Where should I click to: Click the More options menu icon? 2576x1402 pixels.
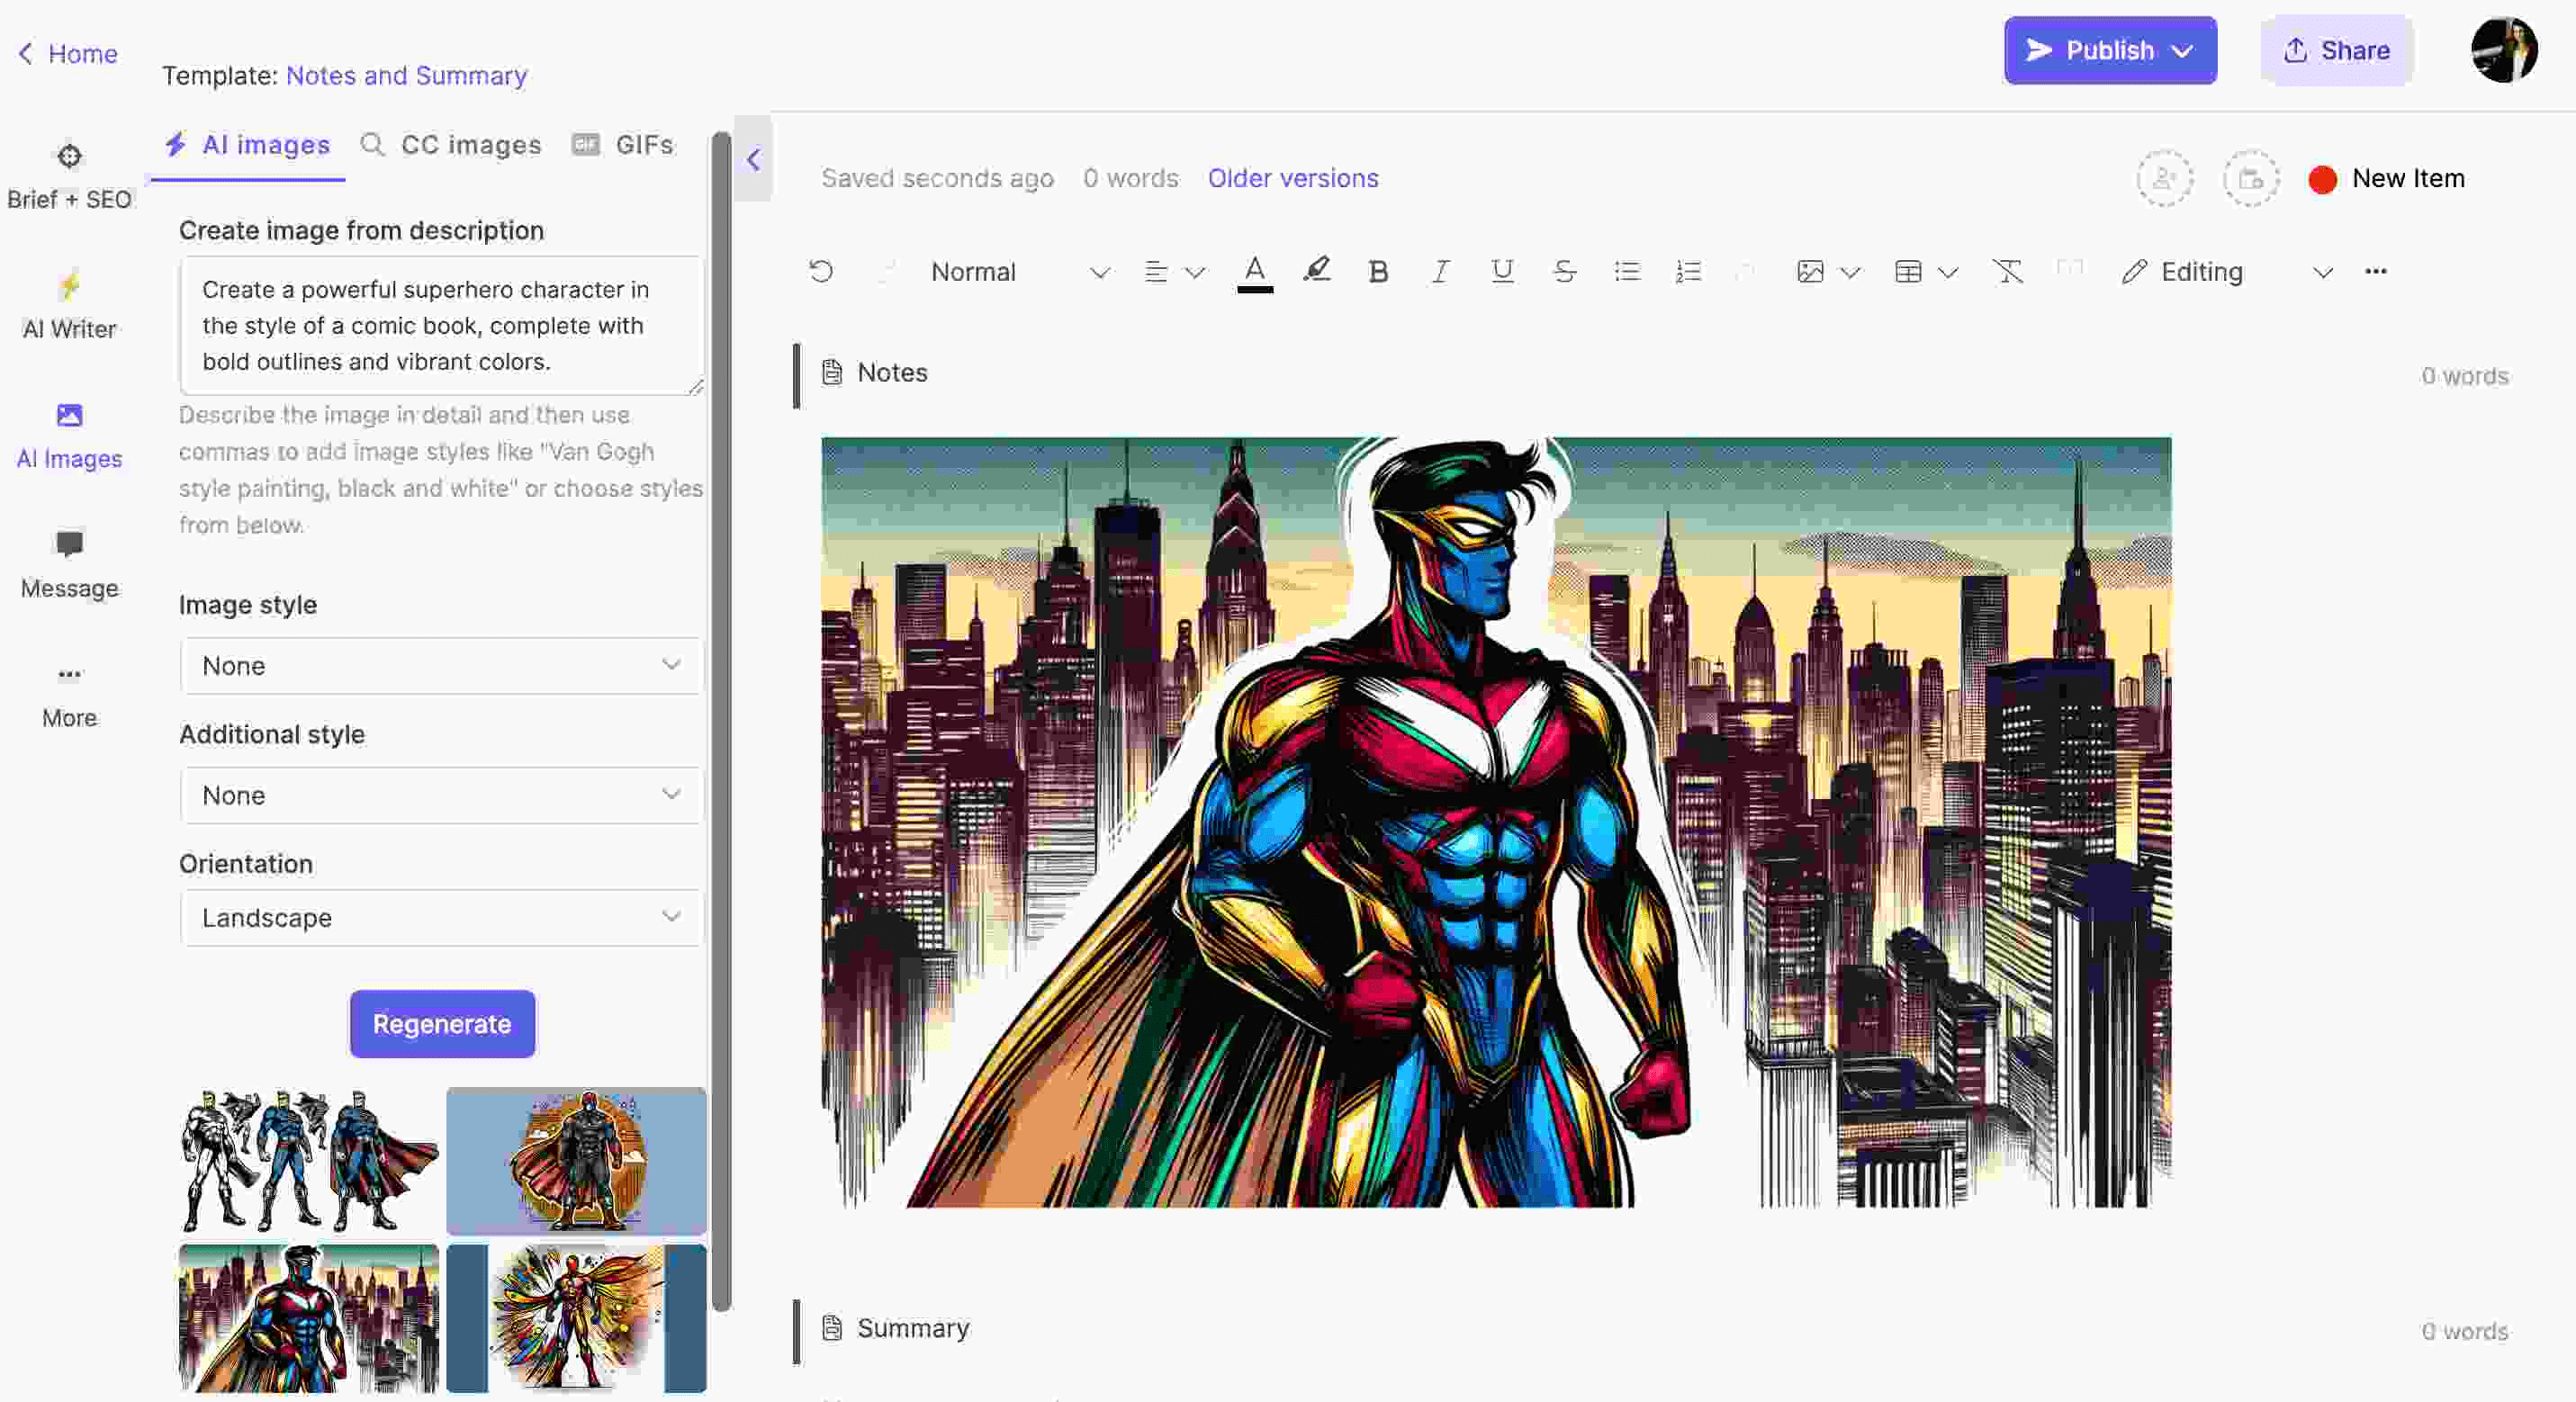[2375, 271]
